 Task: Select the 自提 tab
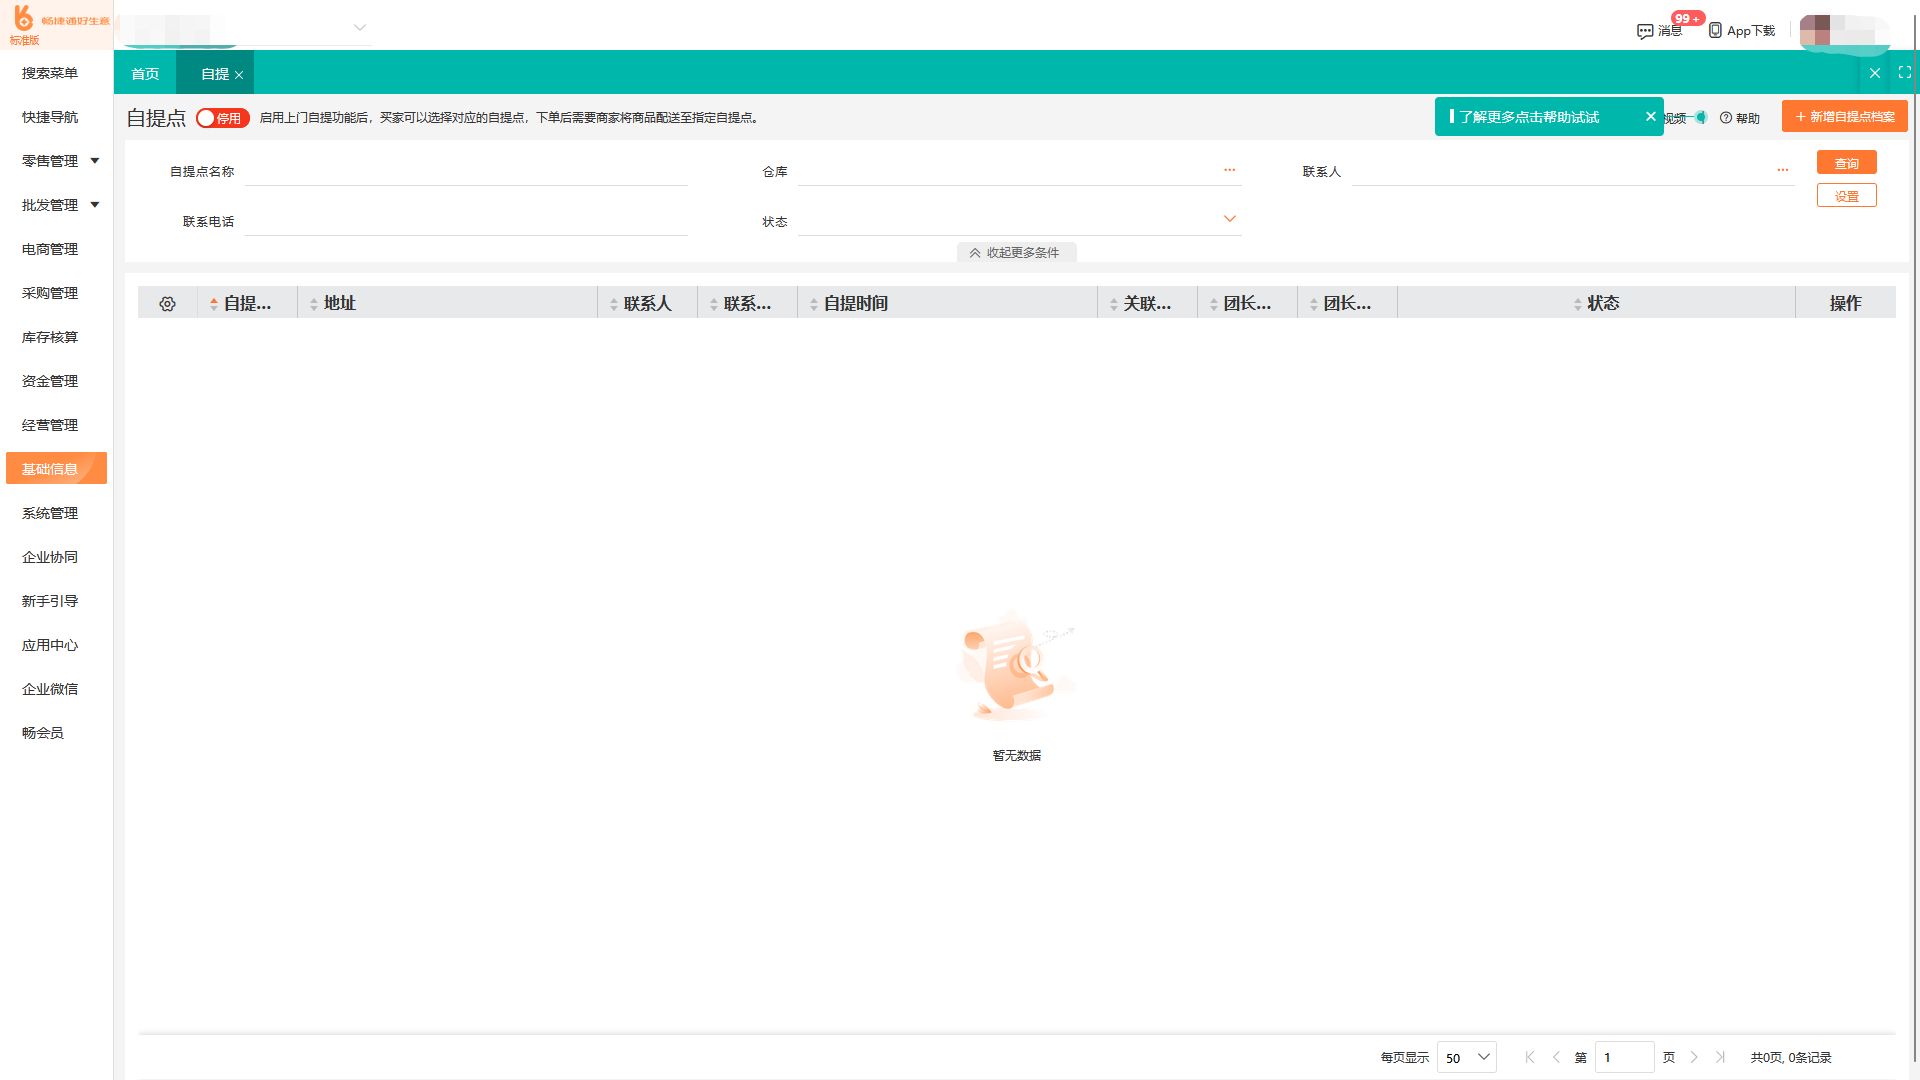coord(215,74)
